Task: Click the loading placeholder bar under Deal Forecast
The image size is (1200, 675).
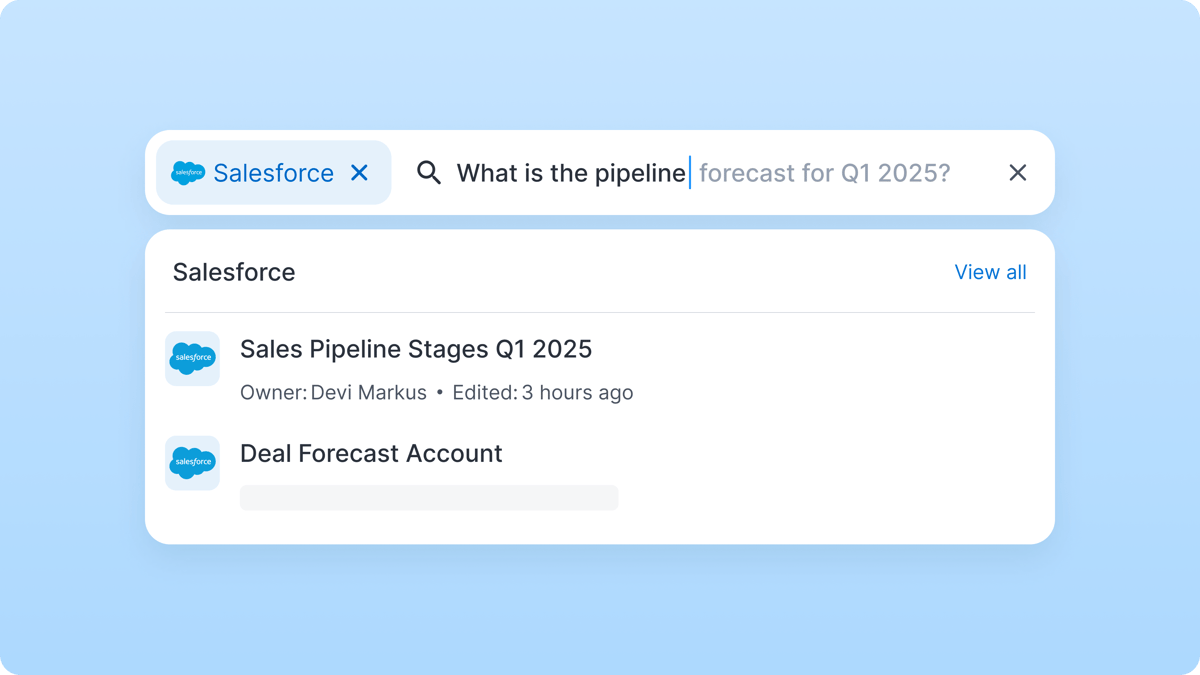Action: point(428,497)
